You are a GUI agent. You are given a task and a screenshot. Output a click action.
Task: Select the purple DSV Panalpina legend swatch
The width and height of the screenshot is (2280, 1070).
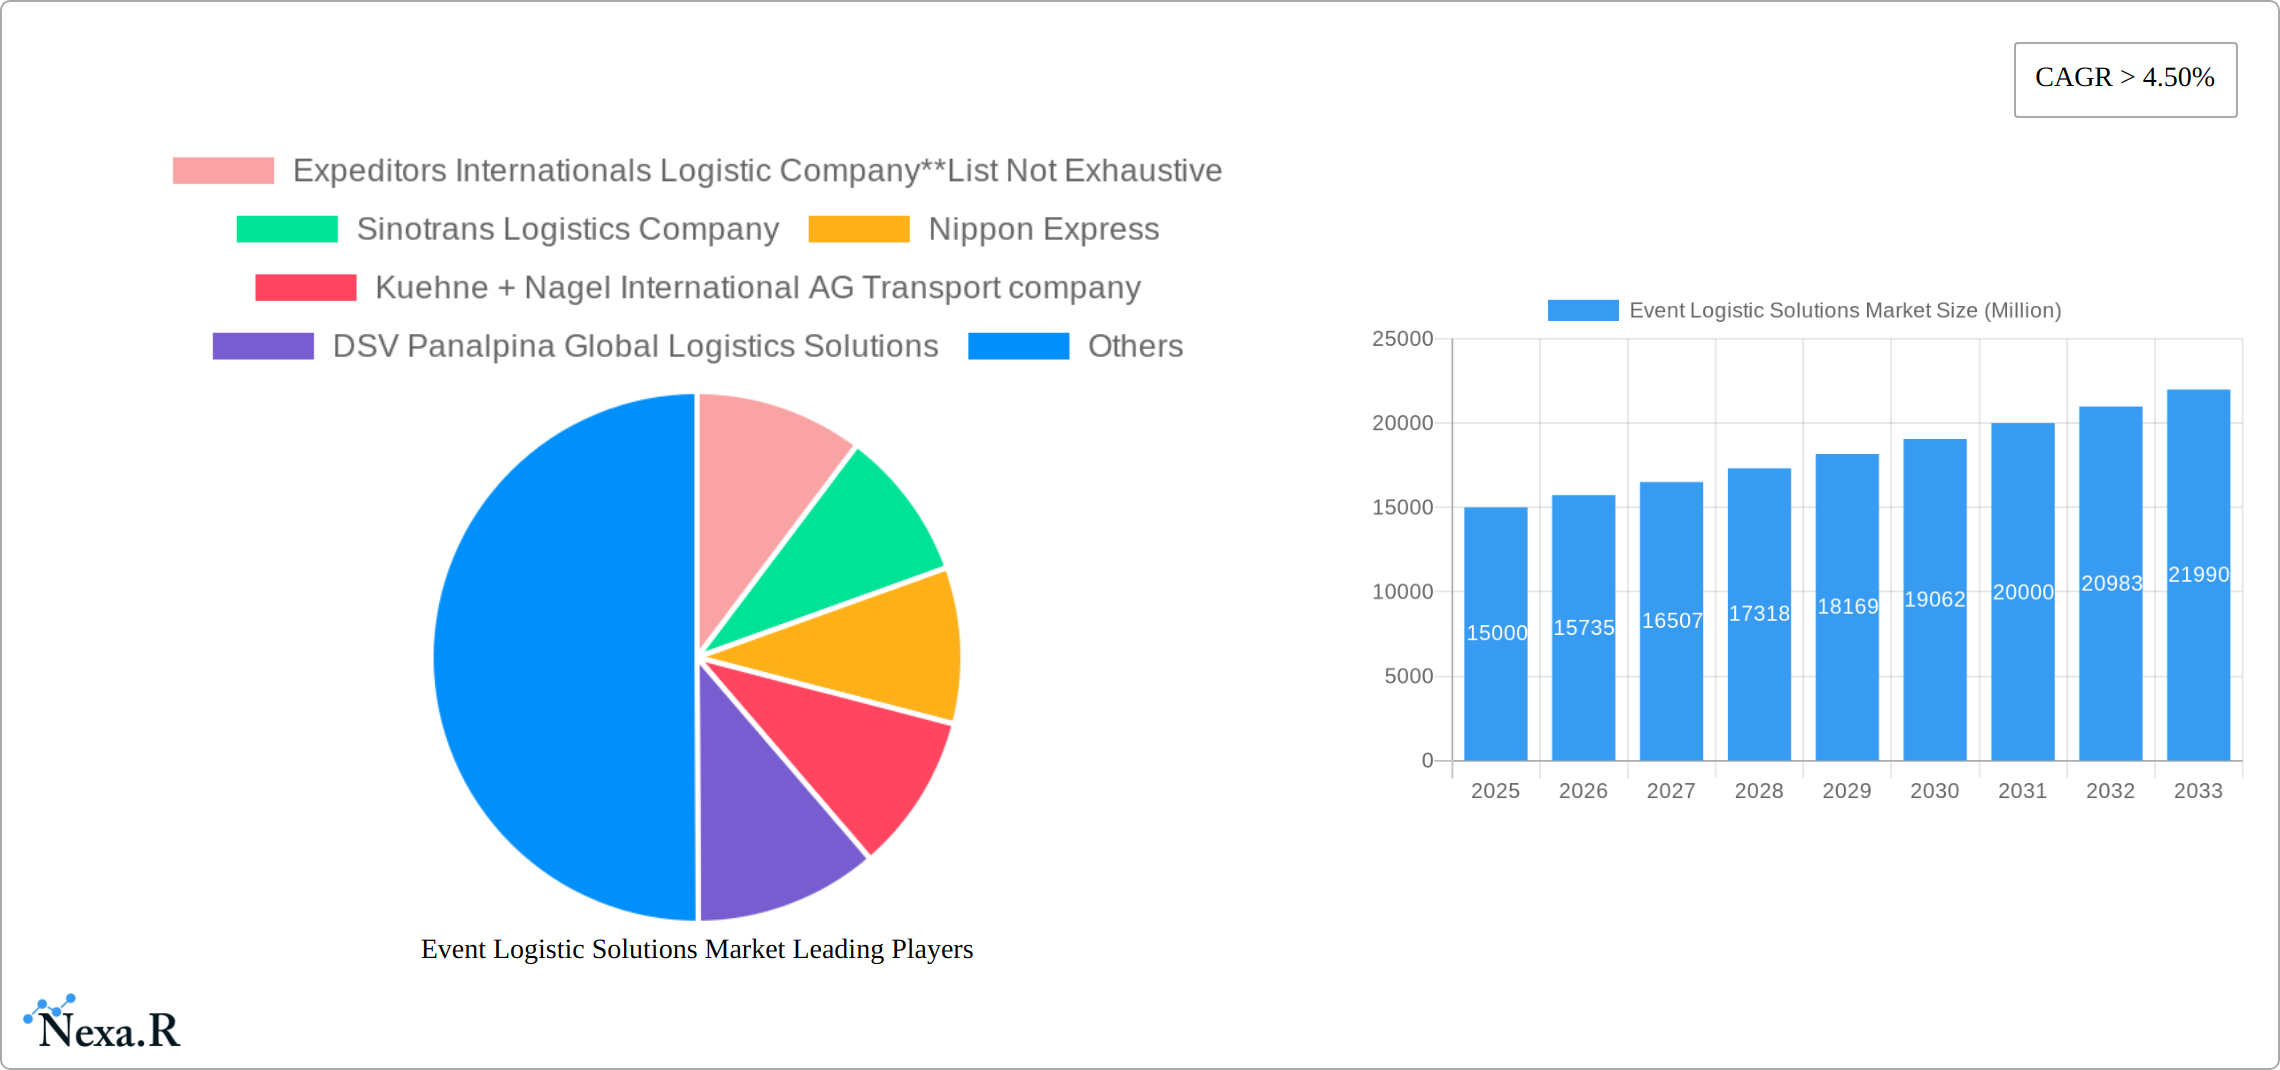click(263, 346)
